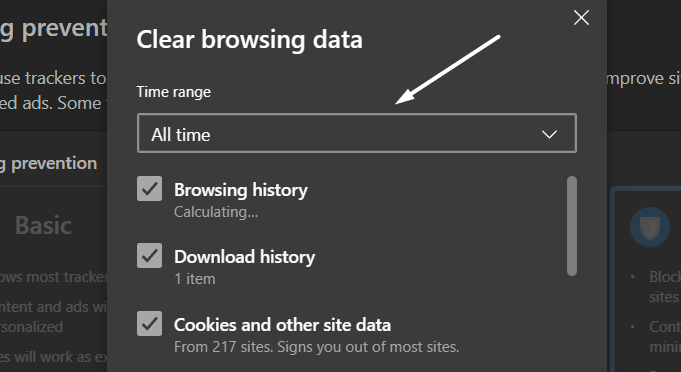Viewport: 681px width, 372px height.
Task: Click the Cookies and other site data label
Action: 282,325
